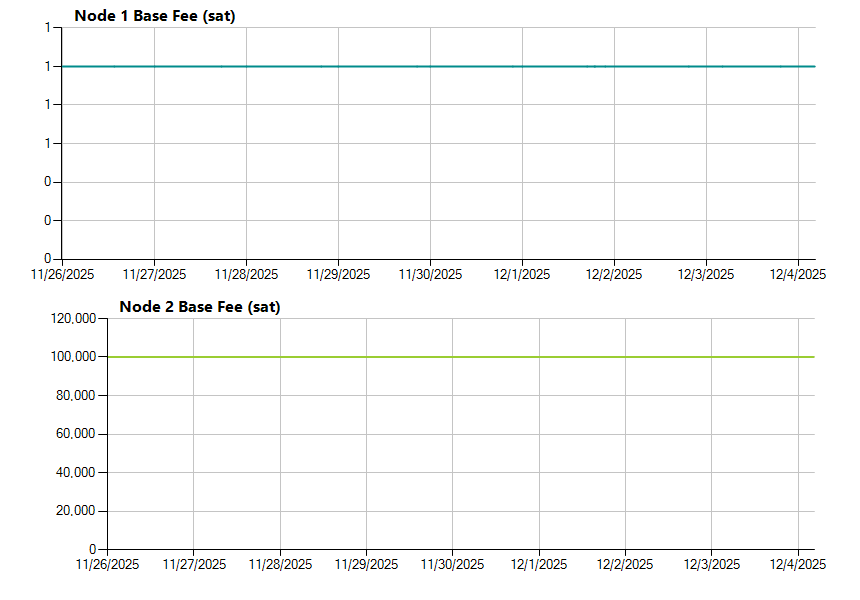The image size is (860, 600).
Task: Click the "Node 1 Base Fee (sat)" chart title
Action: pyautogui.click(x=155, y=16)
